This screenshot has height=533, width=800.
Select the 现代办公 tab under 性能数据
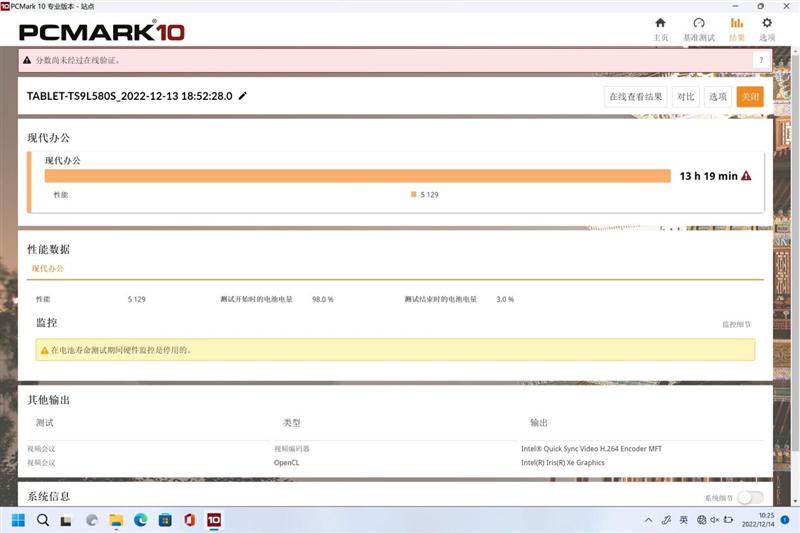pyautogui.click(x=47, y=269)
